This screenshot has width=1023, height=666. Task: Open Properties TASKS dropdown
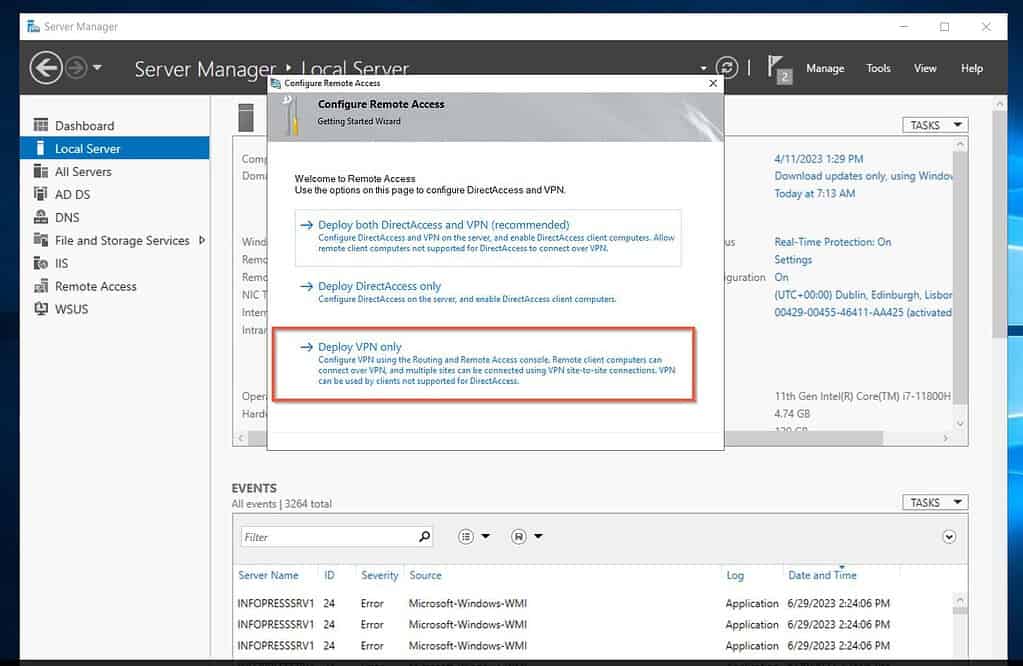point(935,125)
